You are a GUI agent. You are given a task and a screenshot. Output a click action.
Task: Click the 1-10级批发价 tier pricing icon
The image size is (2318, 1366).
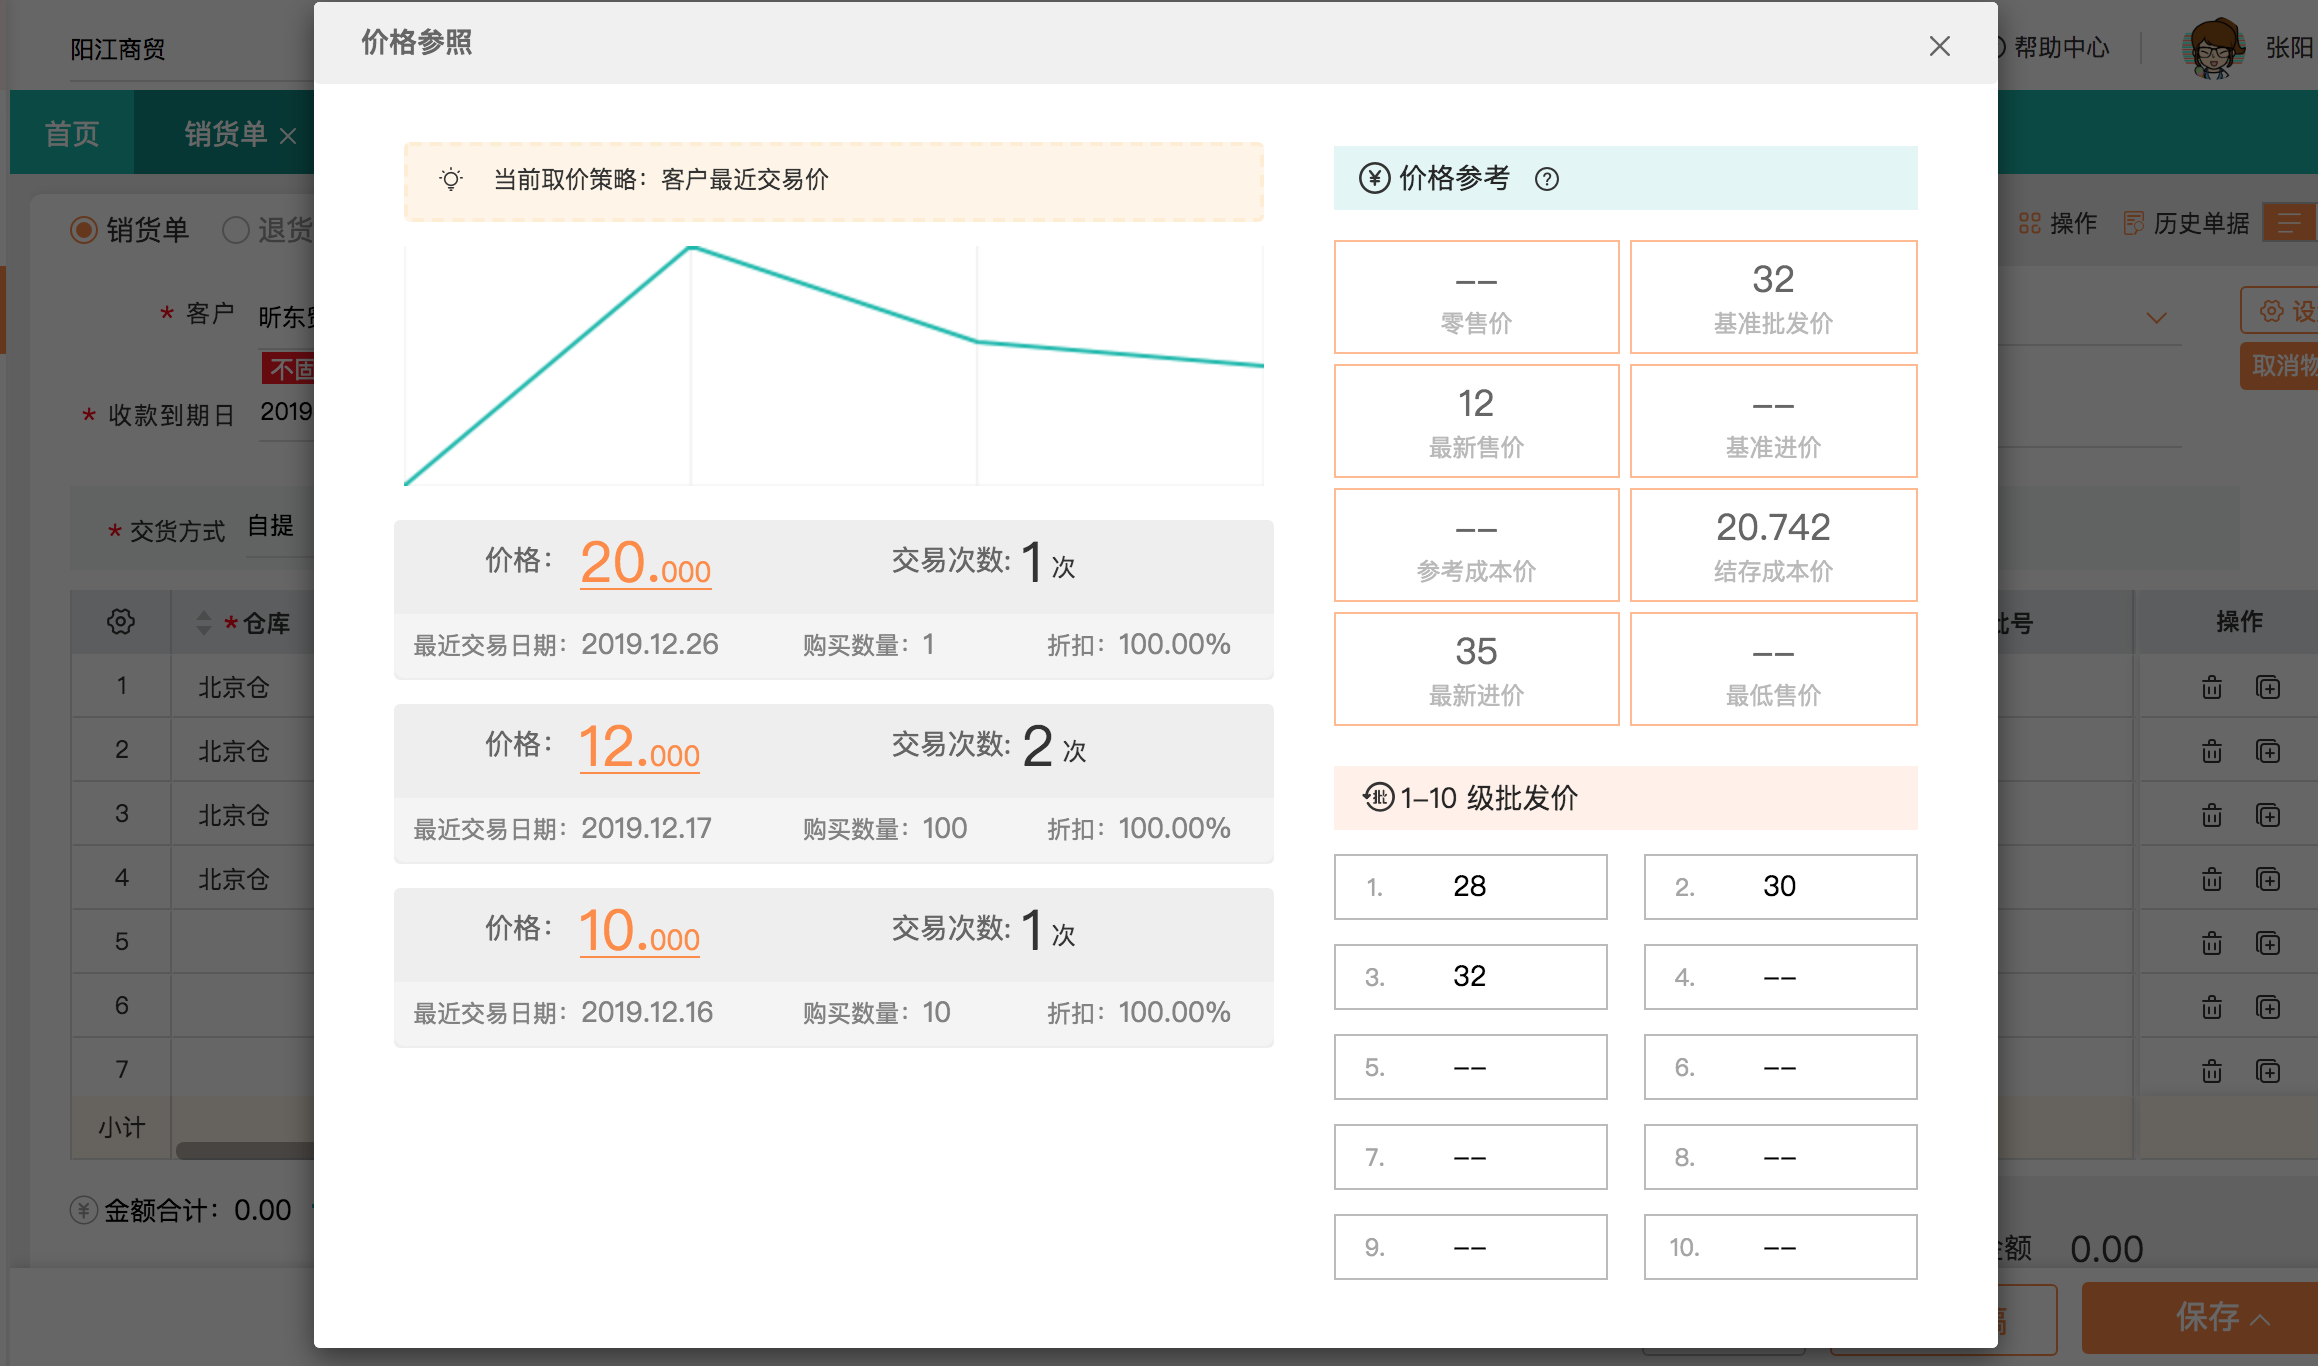click(1370, 797)
